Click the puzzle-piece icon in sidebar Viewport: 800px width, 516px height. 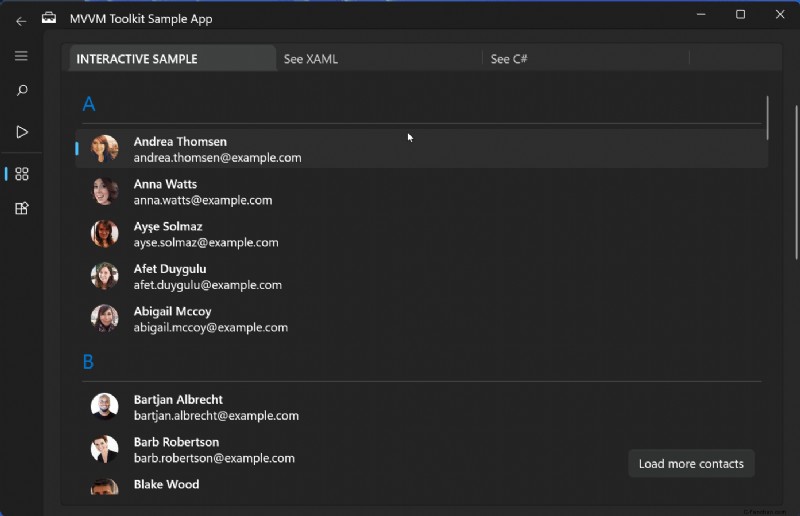pos(22,209)
